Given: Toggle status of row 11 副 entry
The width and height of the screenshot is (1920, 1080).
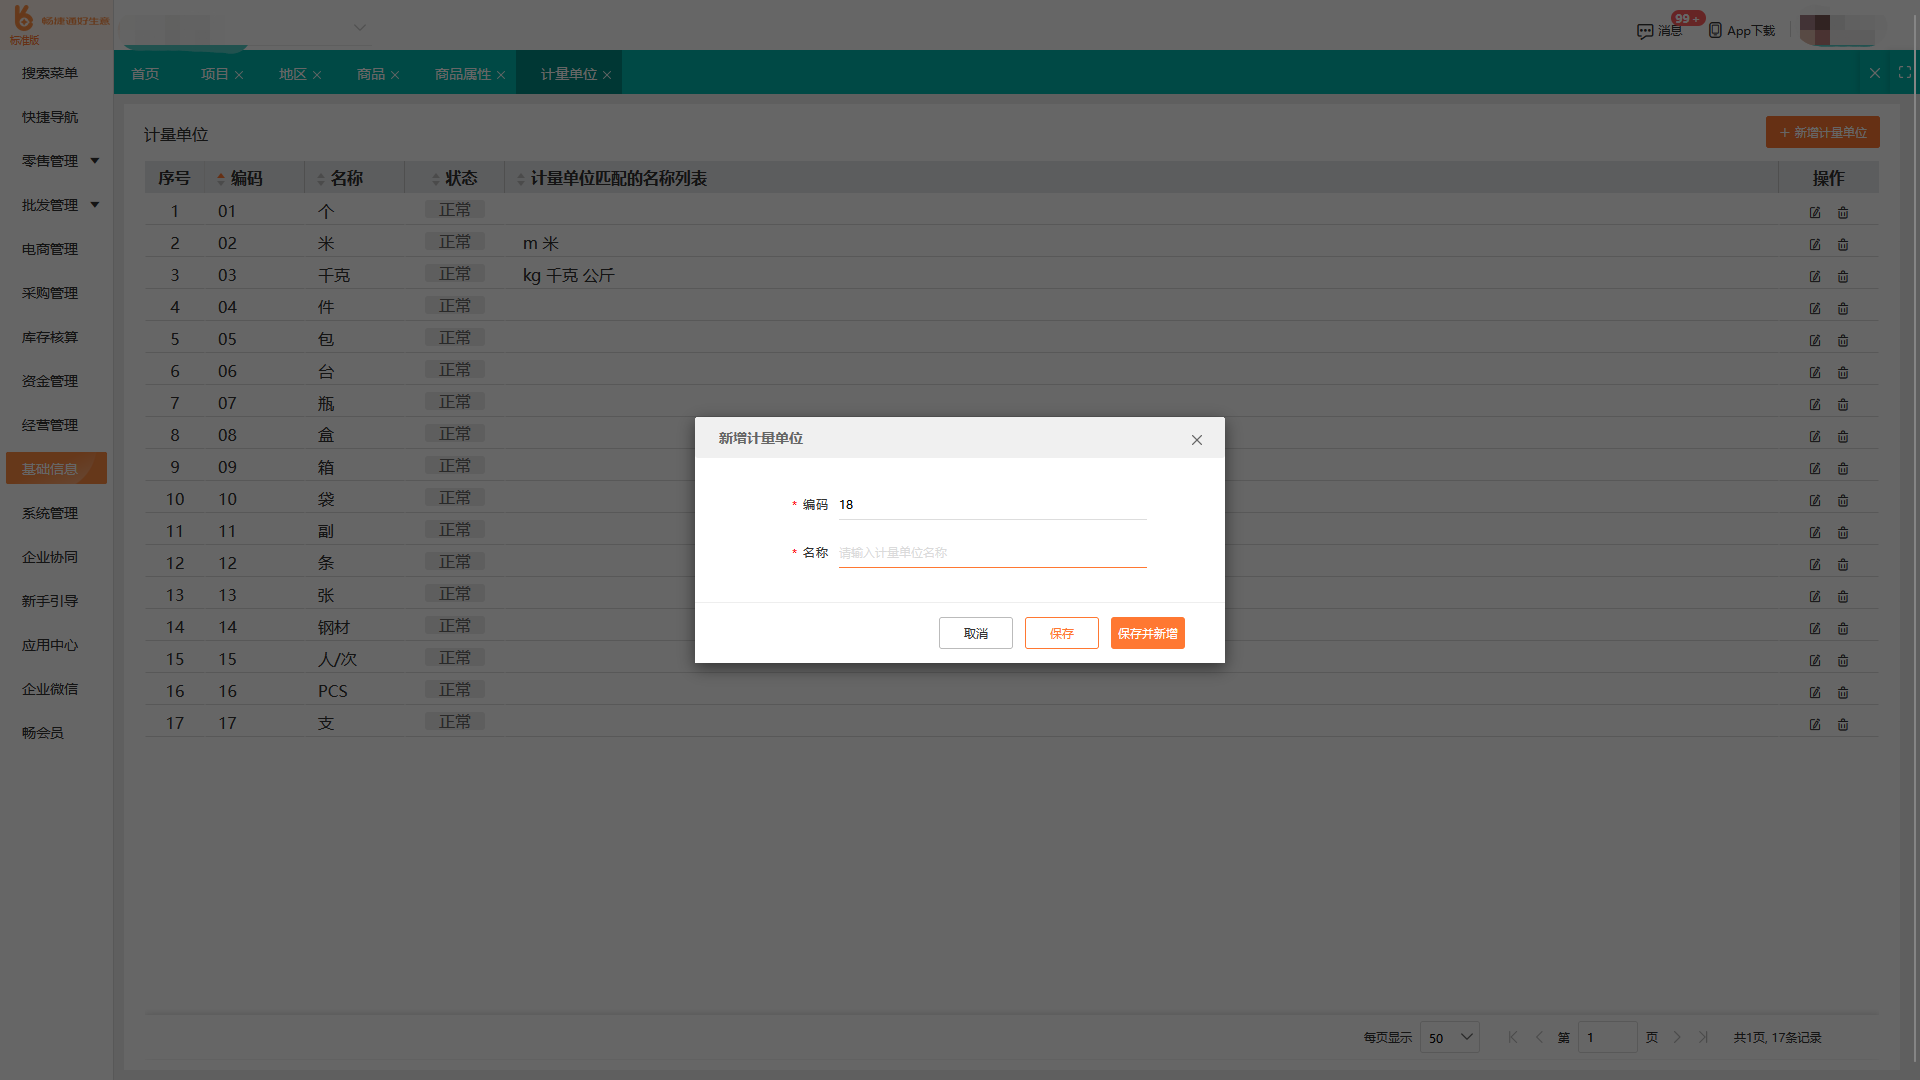Looking at the screenshot, I should click(x=456, y=531).
